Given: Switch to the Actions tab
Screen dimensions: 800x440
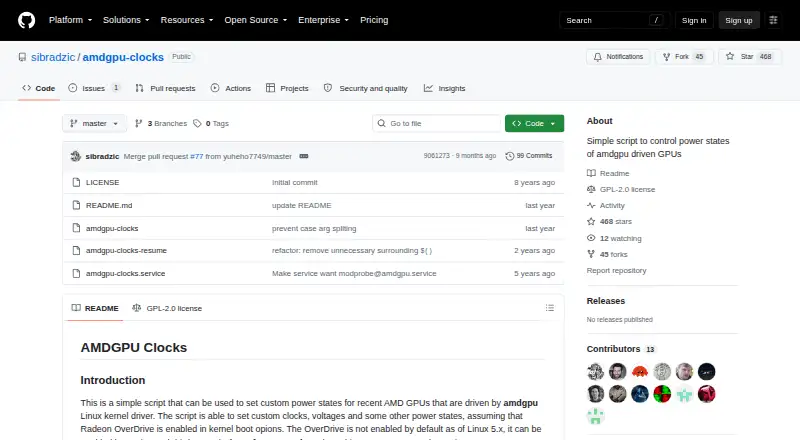Looking at the screenshot, I should pyautogui.click(x=231, y=88).
